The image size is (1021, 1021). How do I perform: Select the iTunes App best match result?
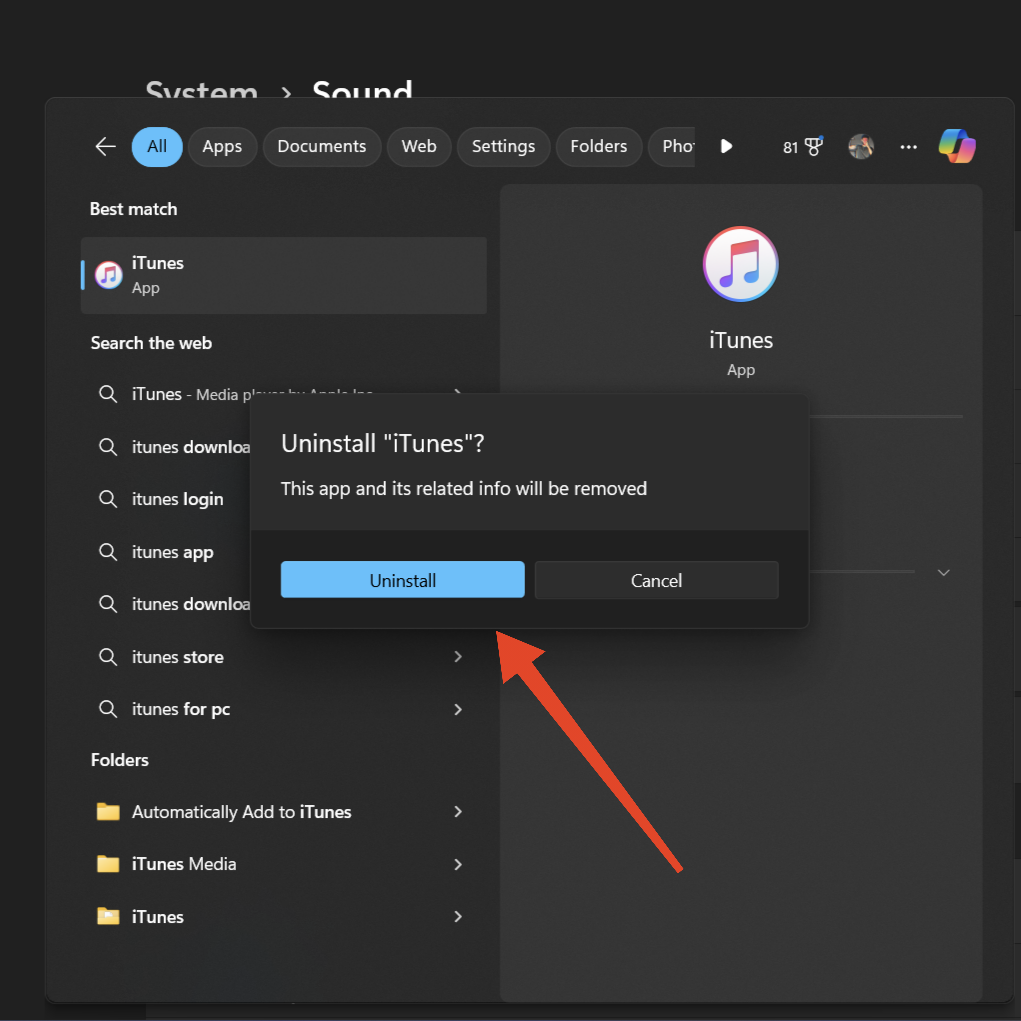point(283,275)
